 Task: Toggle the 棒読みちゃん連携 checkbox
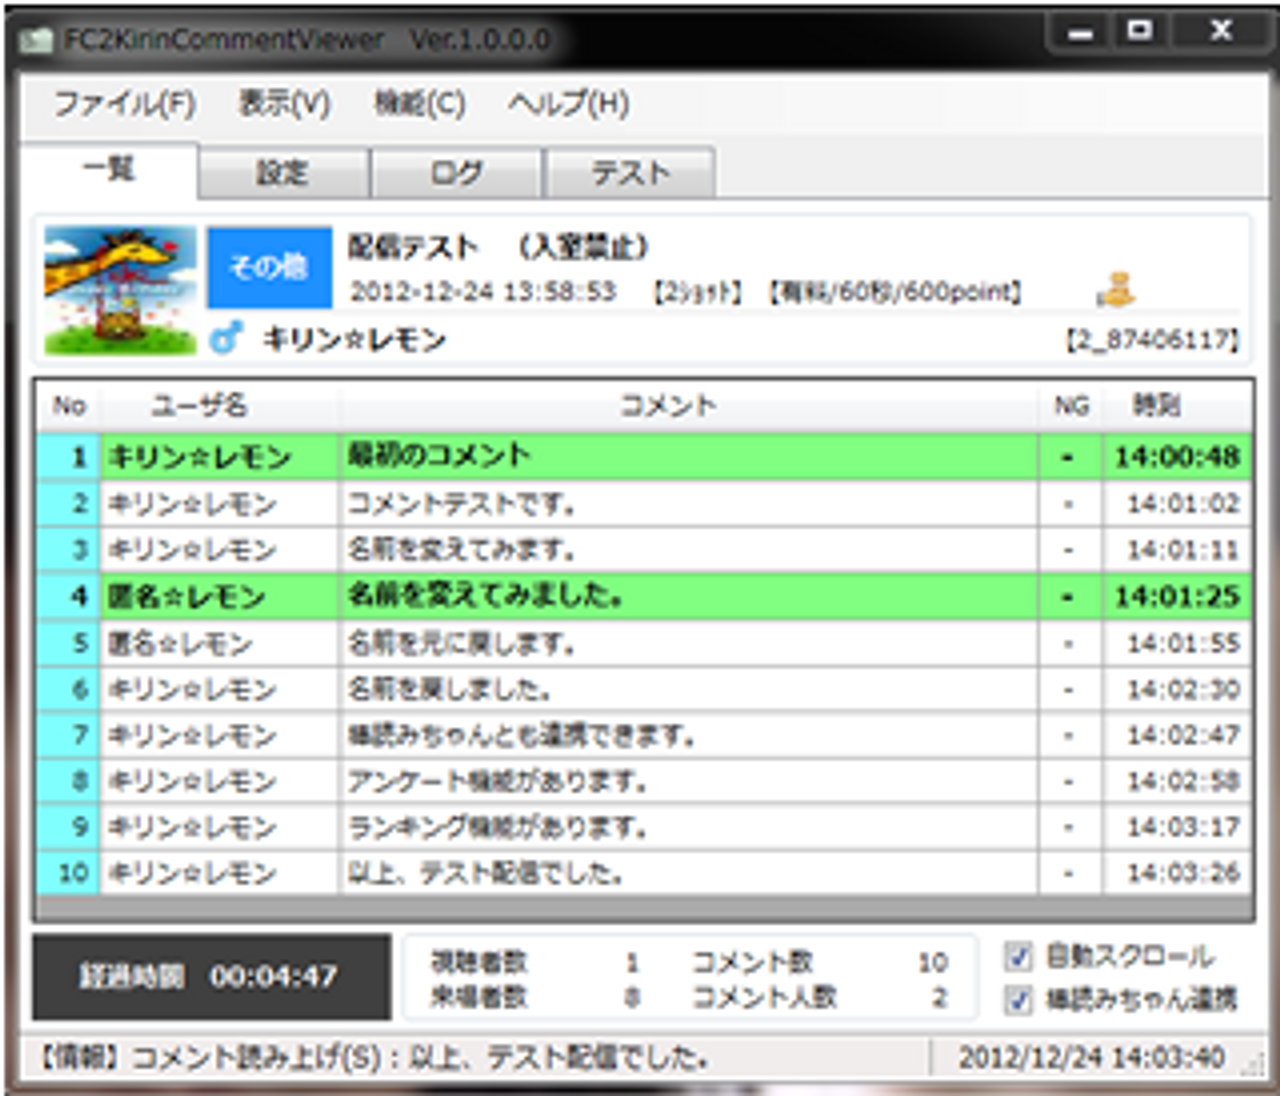1018,999
